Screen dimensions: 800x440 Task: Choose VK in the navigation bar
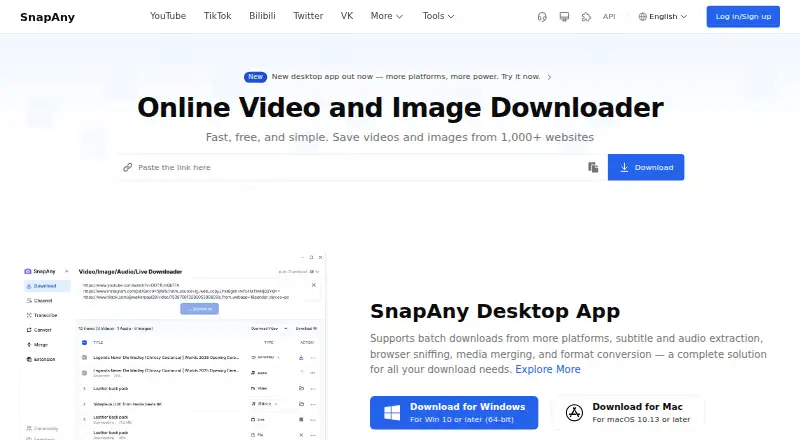[347, 16]
